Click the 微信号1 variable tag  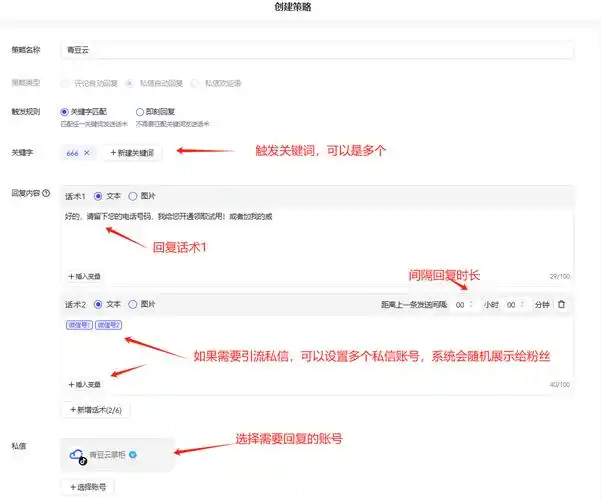(x=80, y=325)
